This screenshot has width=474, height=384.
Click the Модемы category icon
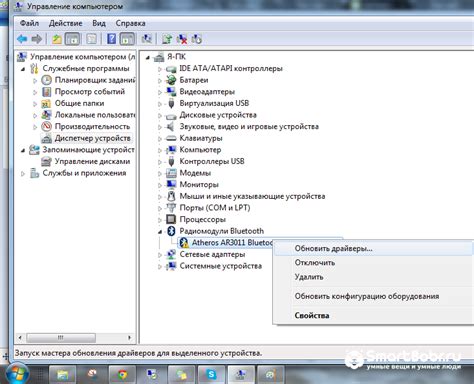(171, 173)
